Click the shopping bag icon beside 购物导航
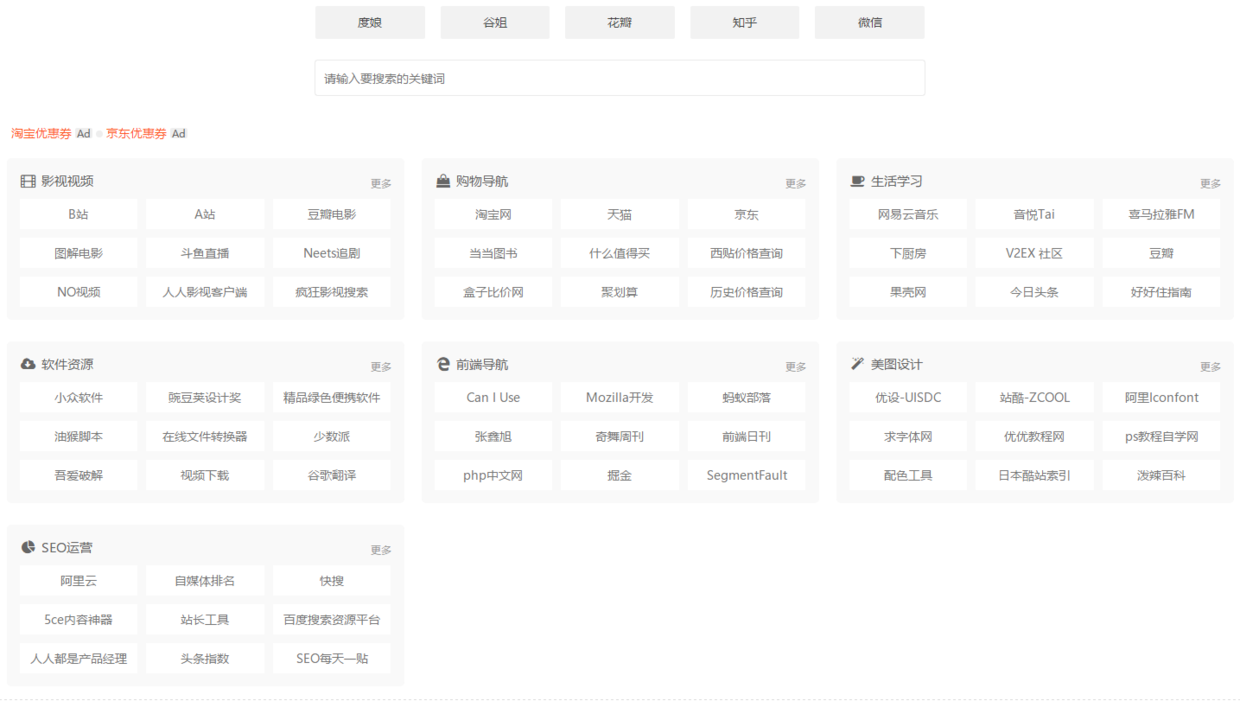This screenshot has width=1240, height=701. tap(443, 181)
